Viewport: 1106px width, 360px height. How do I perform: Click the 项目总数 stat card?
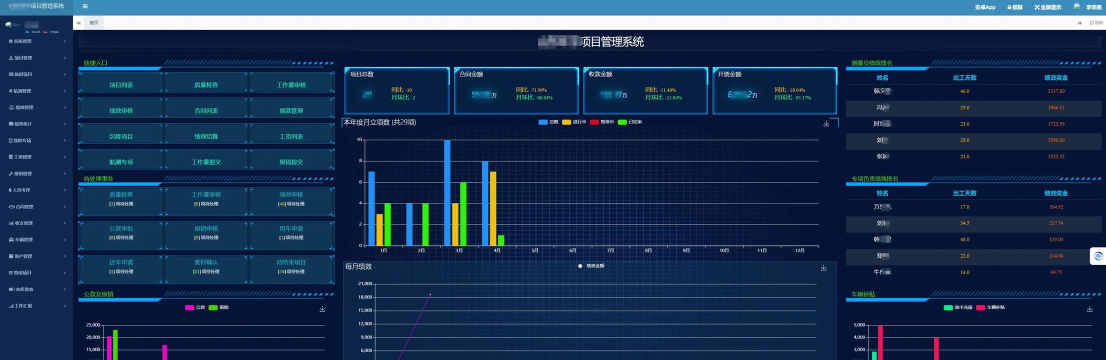396,90
